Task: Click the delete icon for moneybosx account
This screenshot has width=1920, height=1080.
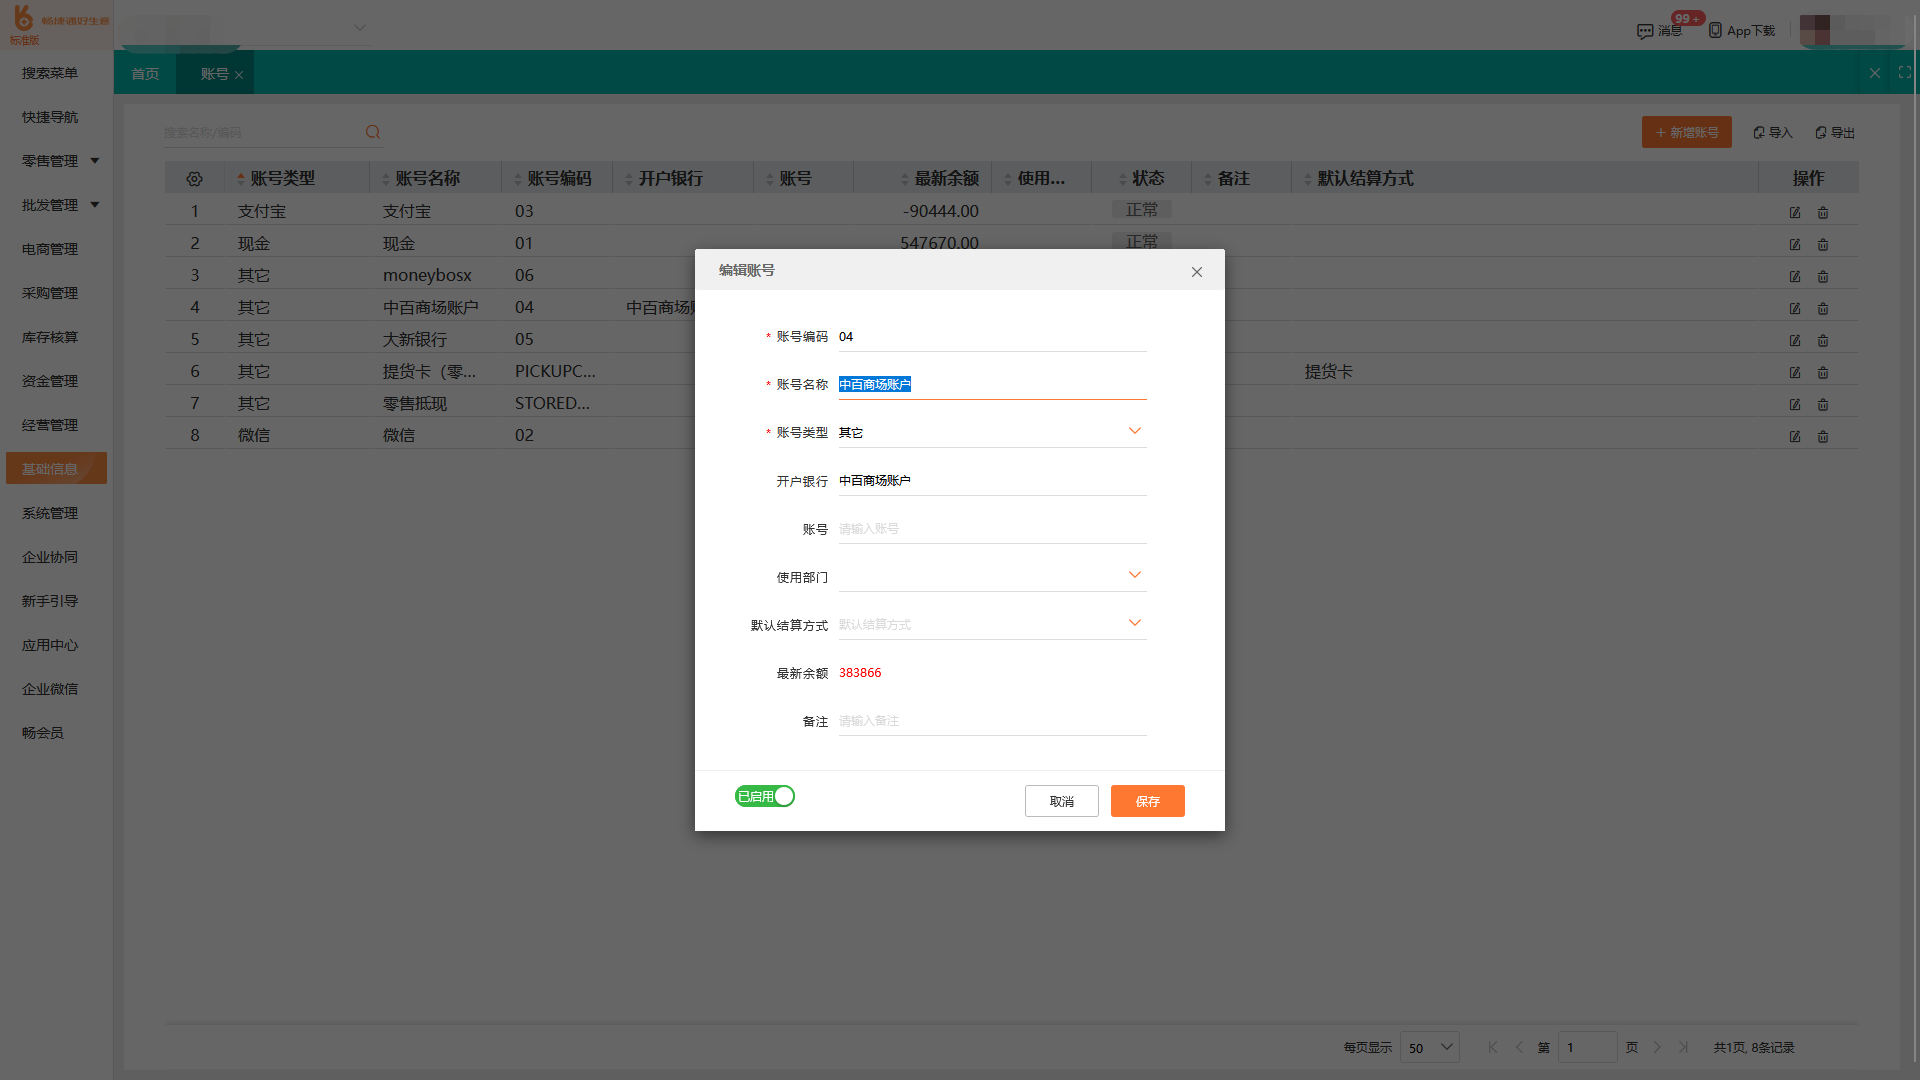Action: tap(1824, 276)
